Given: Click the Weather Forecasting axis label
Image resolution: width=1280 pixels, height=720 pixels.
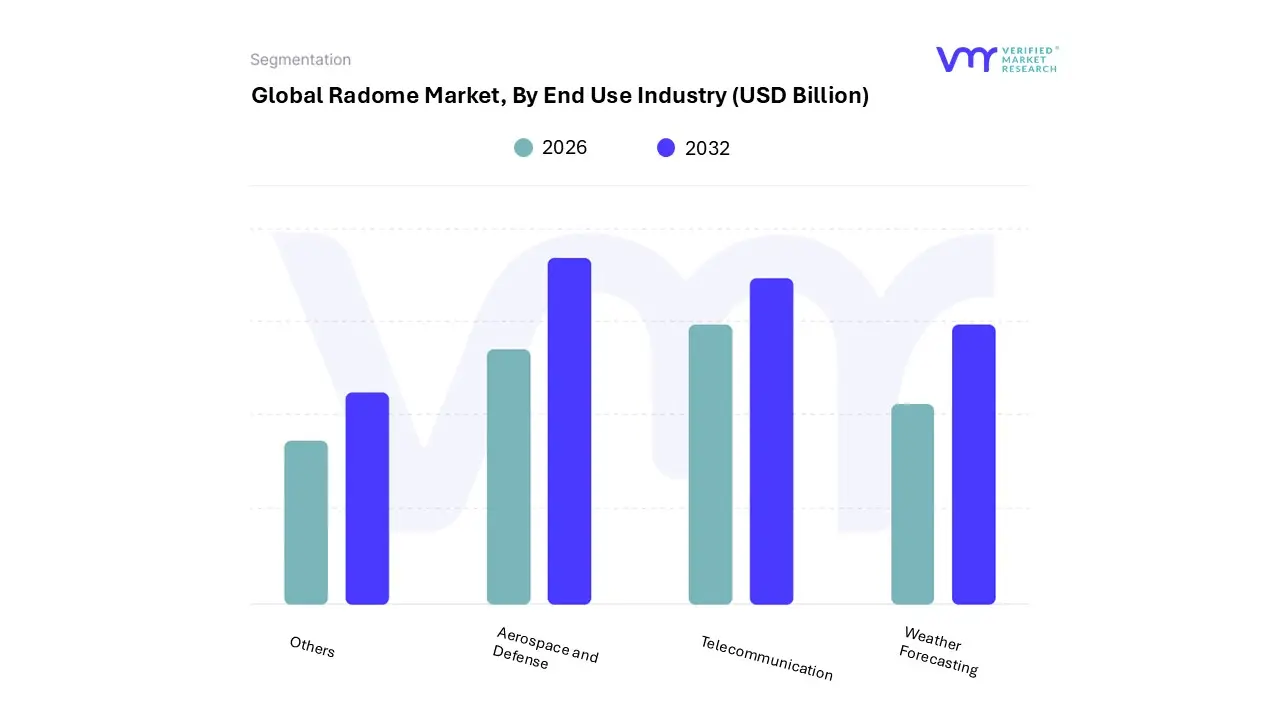Looking at the screenshot, I should coord(939,651).
